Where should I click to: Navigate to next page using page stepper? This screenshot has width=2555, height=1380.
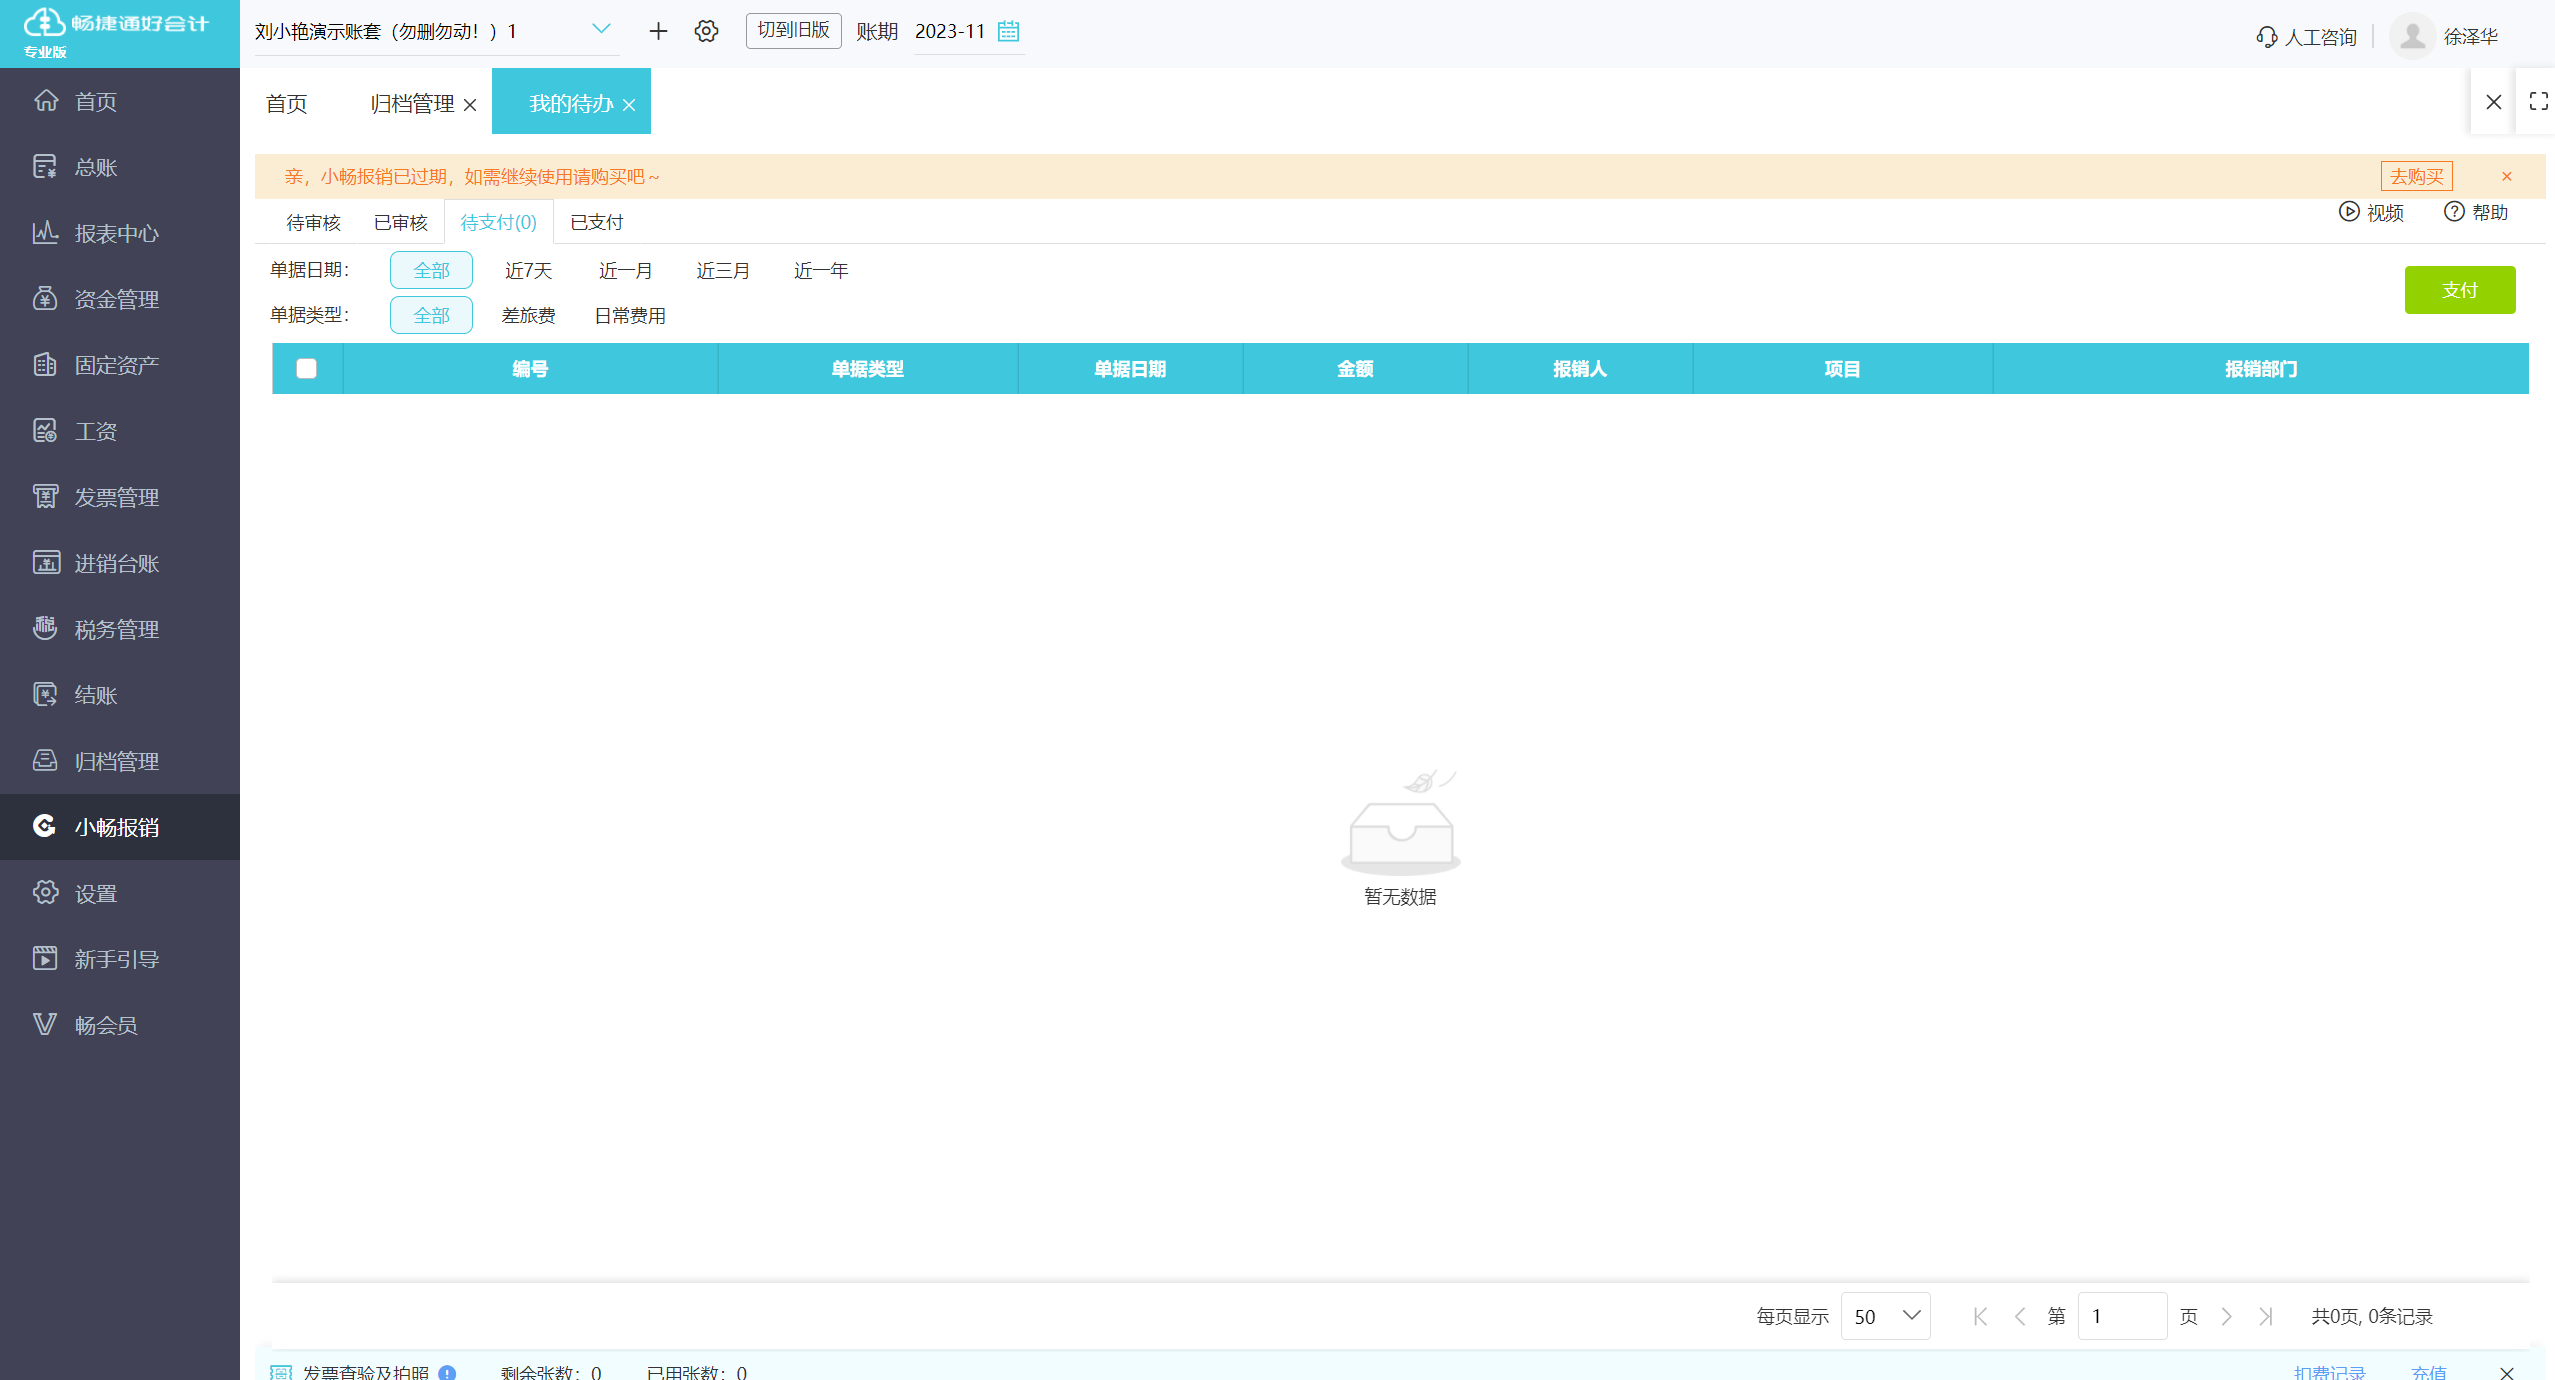pyautogui.click(x=2231, y=1315)
